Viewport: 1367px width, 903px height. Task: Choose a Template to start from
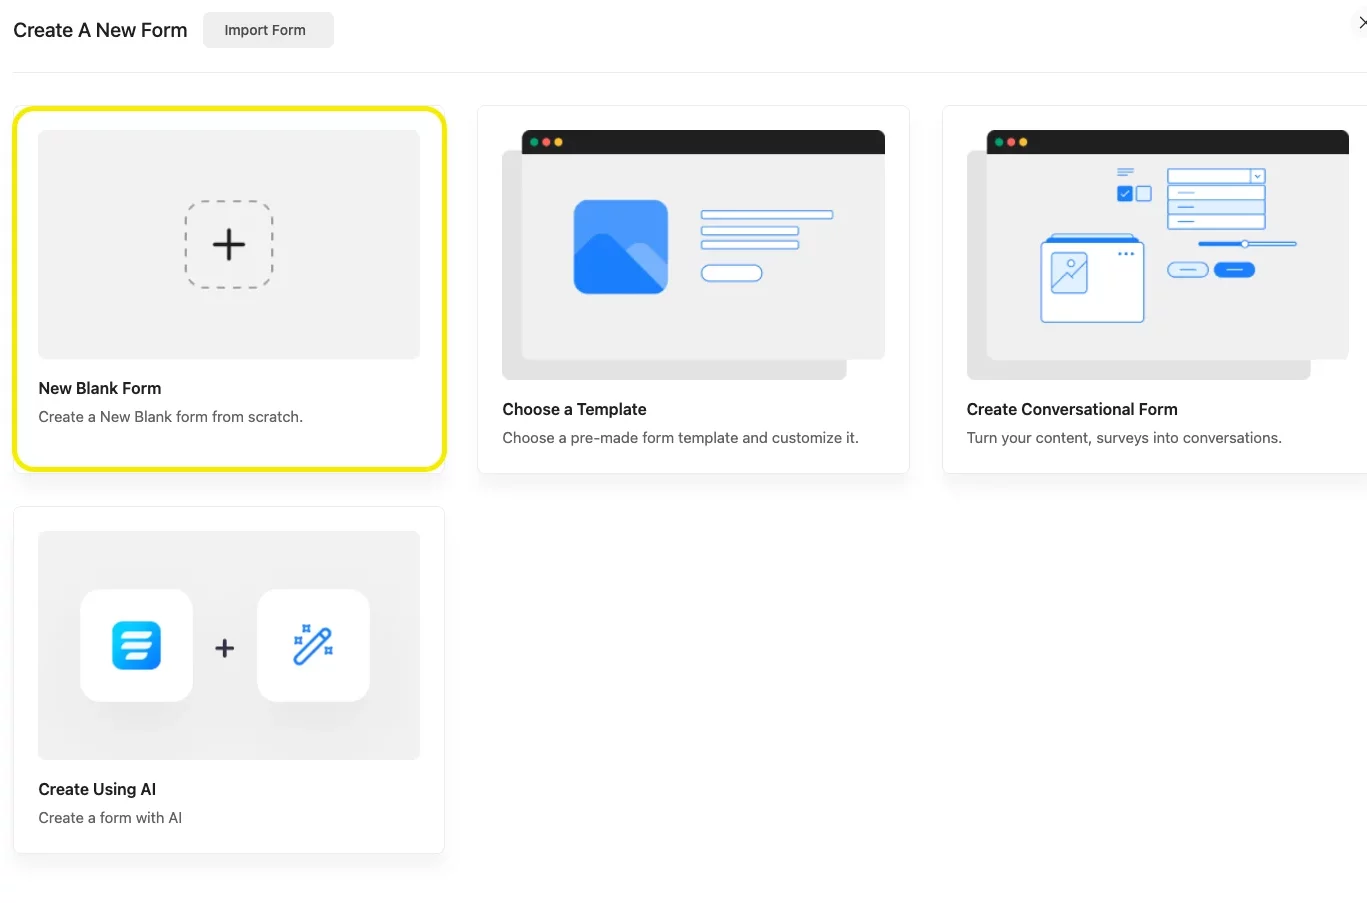(x=693, y=290)
